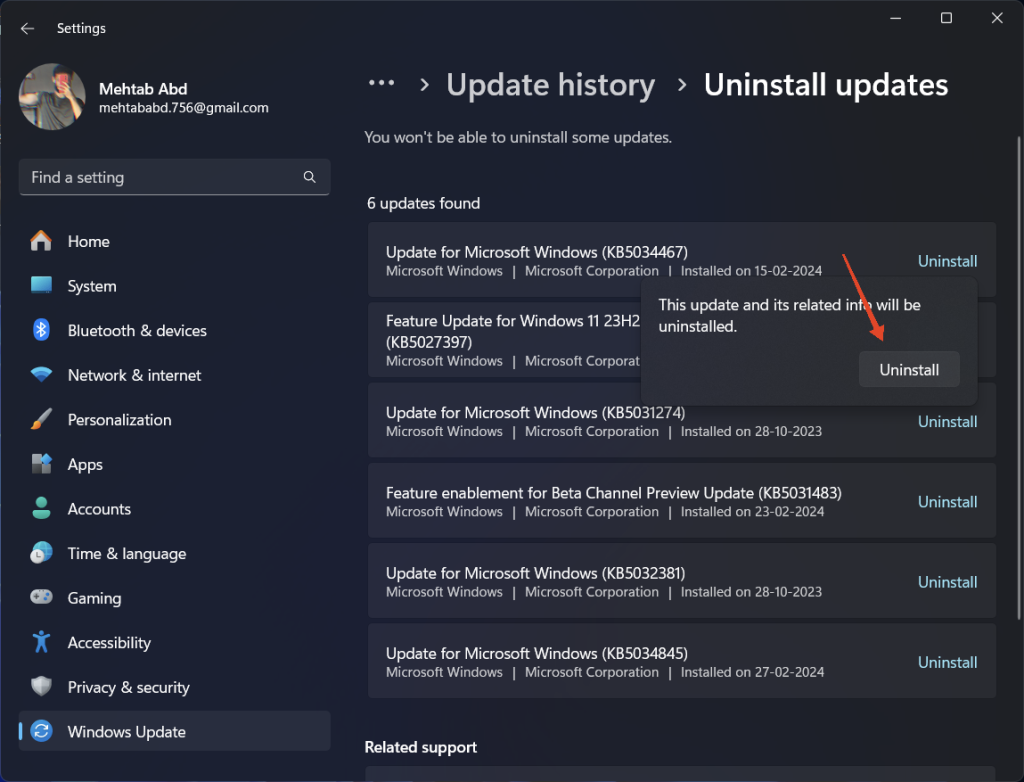
Task: Focus the Find a setting search box
Action: click(174, 177)
